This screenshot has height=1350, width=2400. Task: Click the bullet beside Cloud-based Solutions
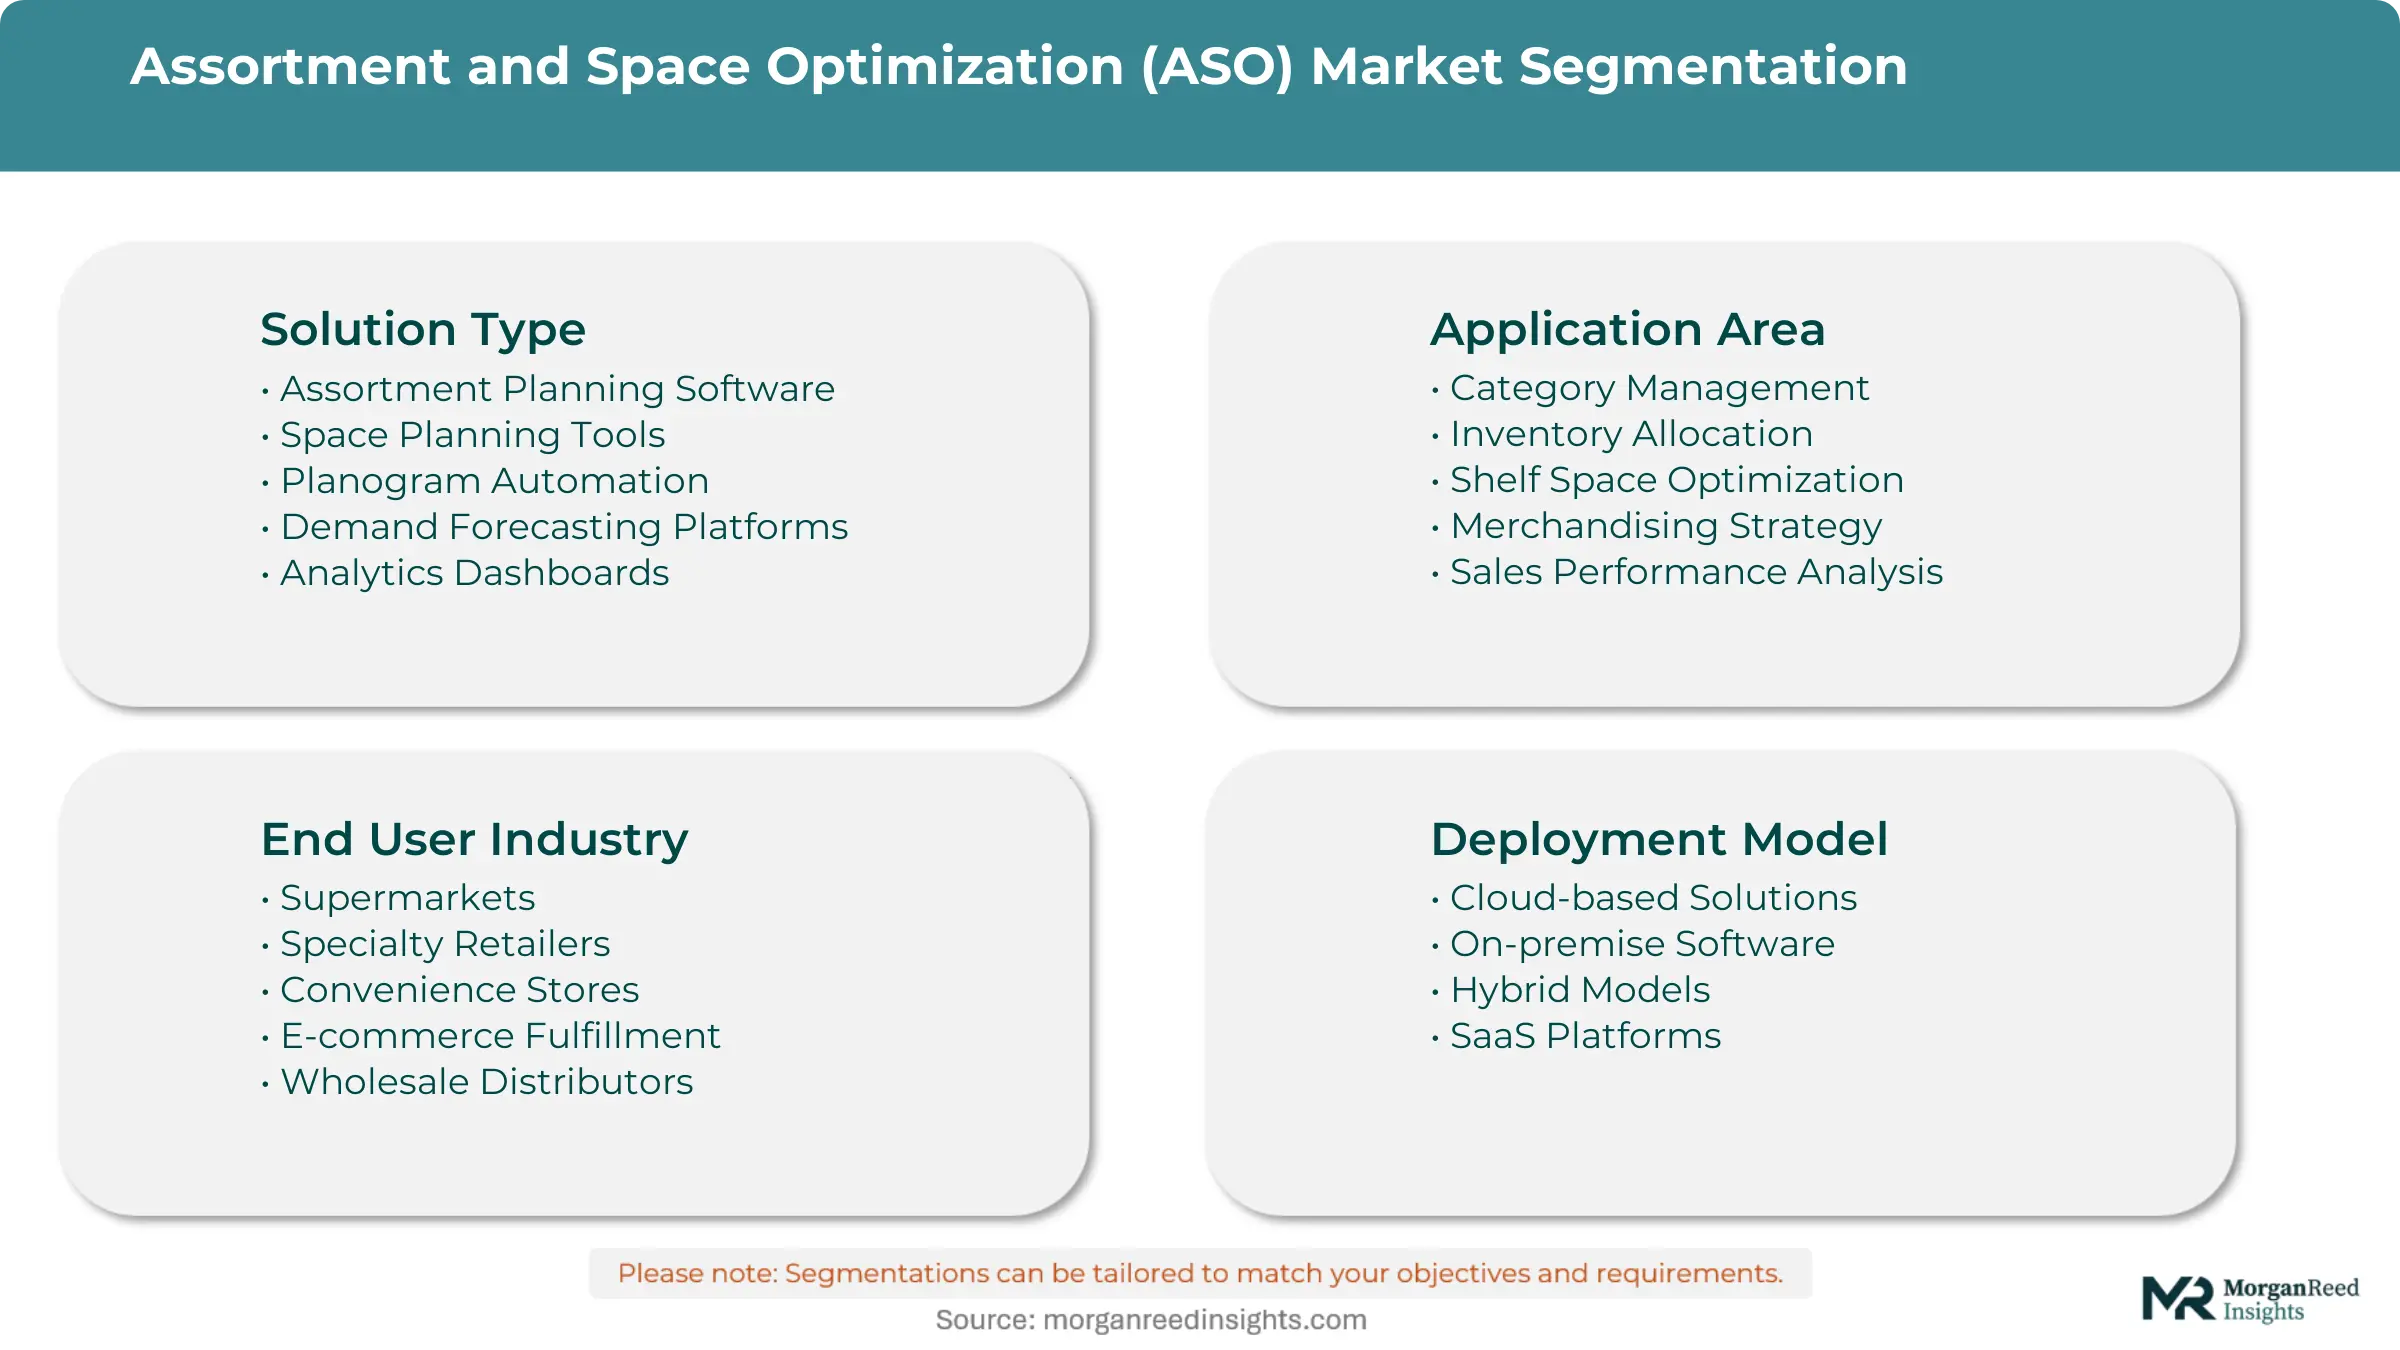[1437, 900]
